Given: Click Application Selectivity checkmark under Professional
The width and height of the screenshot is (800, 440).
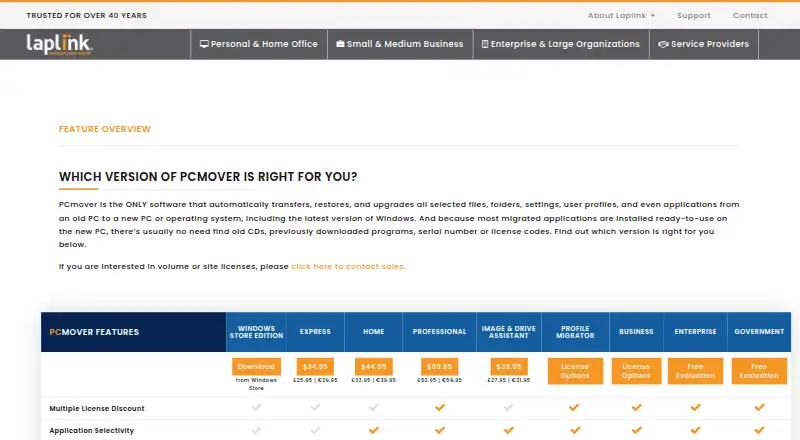Looking at the screenshot, I should [x=440, y=430].
